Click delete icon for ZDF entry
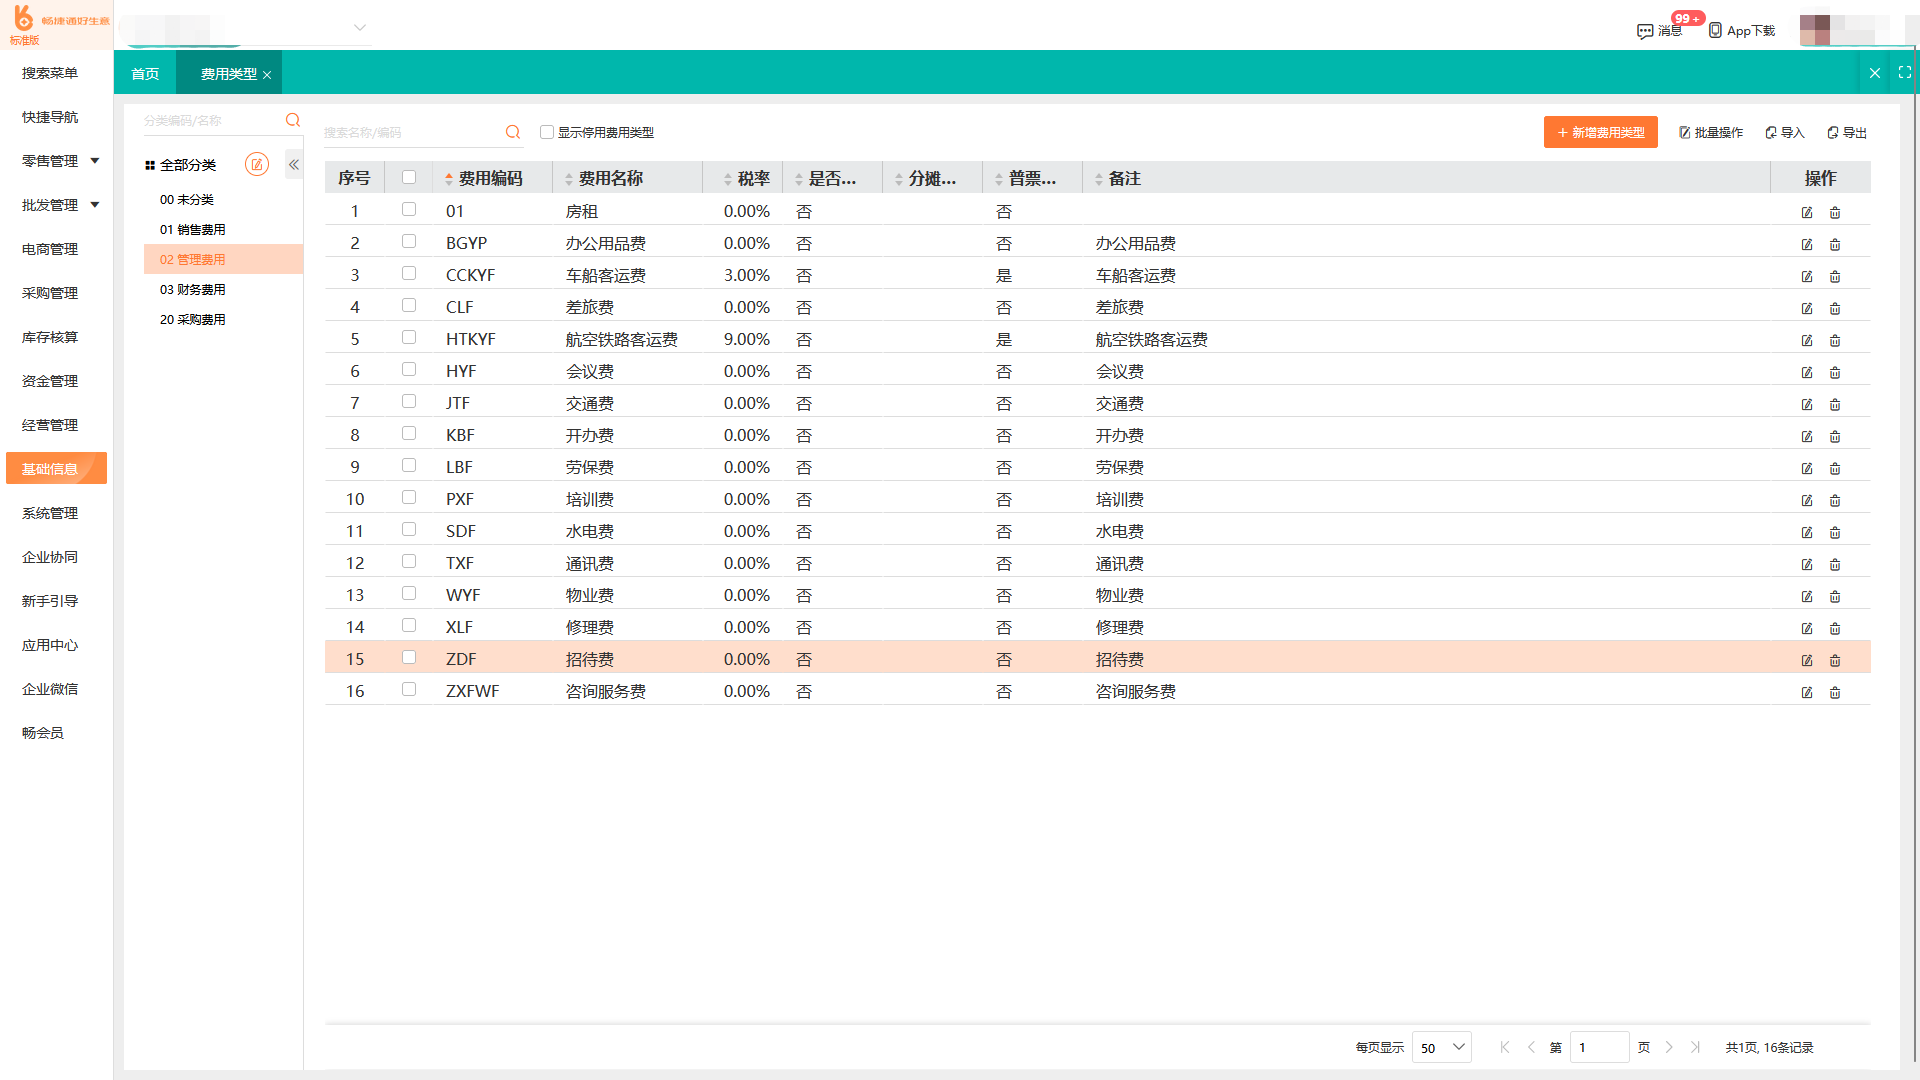This screenshot has height=1080, width=1920. tap(1836, 658)
